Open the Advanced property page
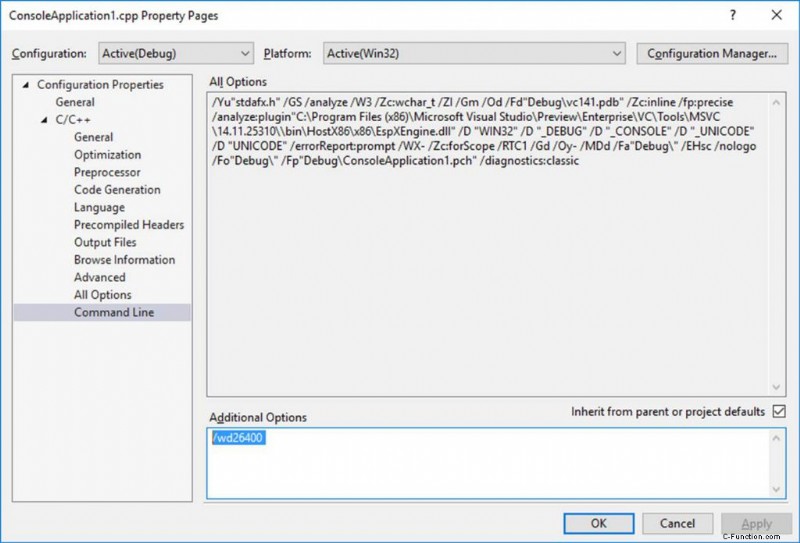Screen dimensions: 800x543 click(99, 277)
